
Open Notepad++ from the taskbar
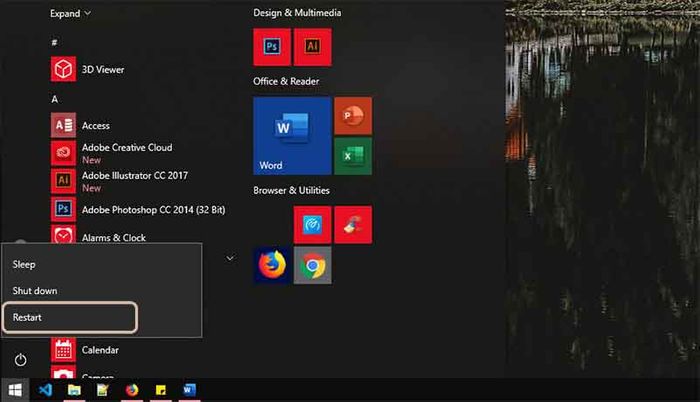tap(103, 390)
